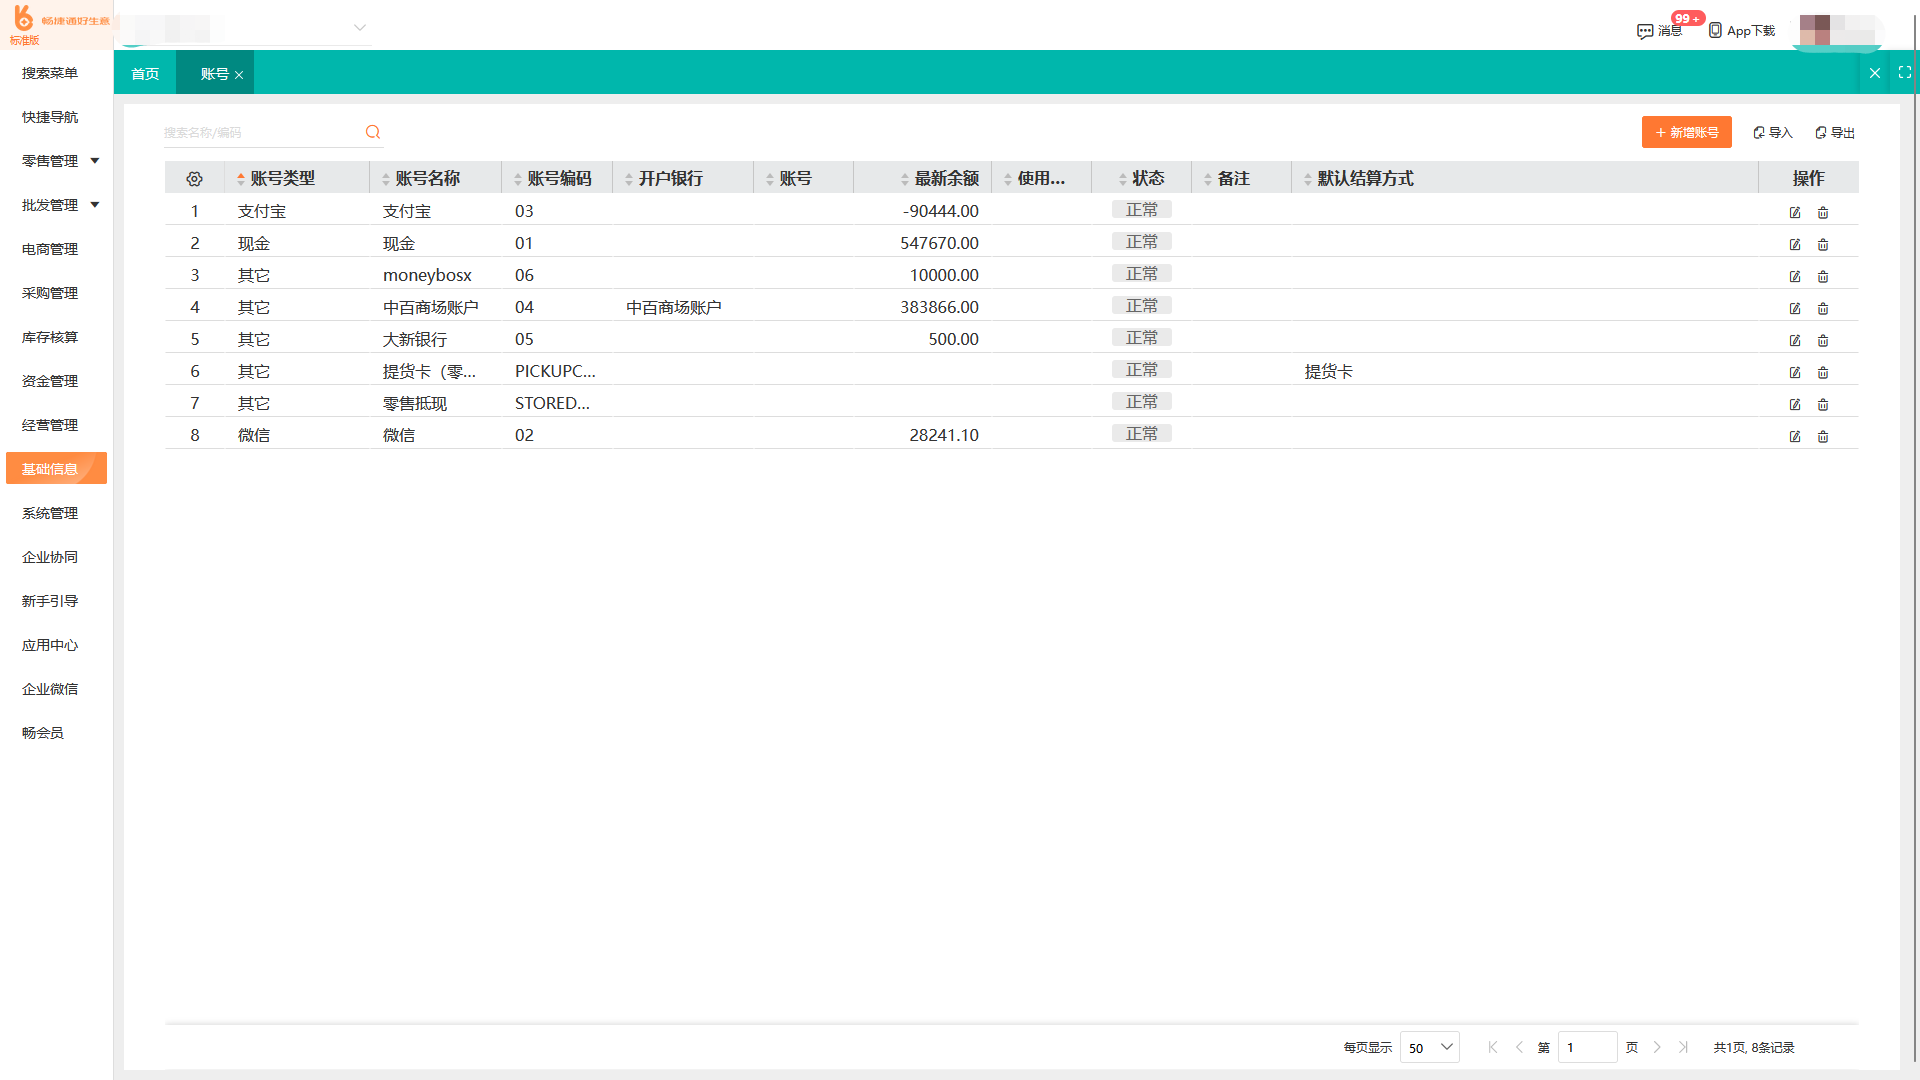Screen dimensions: 1920x1080
Task: Select the 首页 tab
Action: [146, 74]
